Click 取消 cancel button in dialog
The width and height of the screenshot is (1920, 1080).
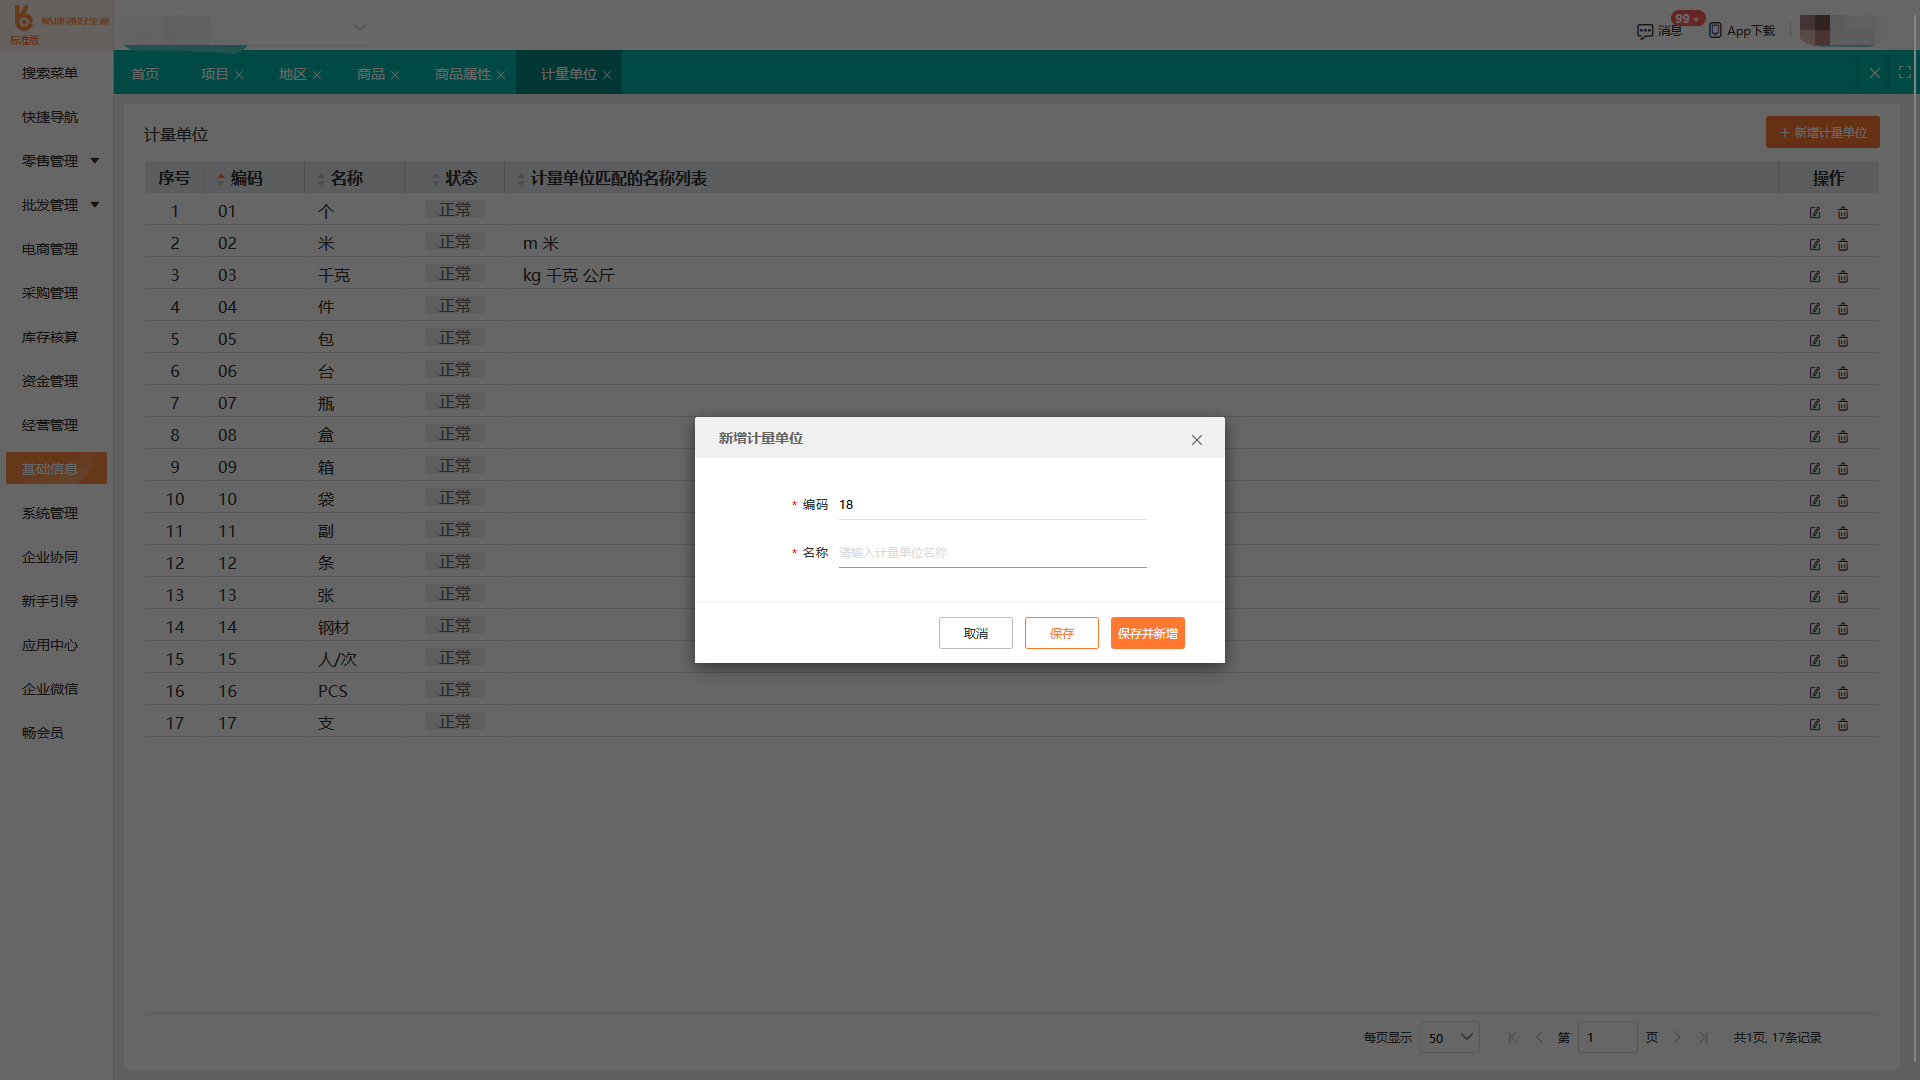976,633
